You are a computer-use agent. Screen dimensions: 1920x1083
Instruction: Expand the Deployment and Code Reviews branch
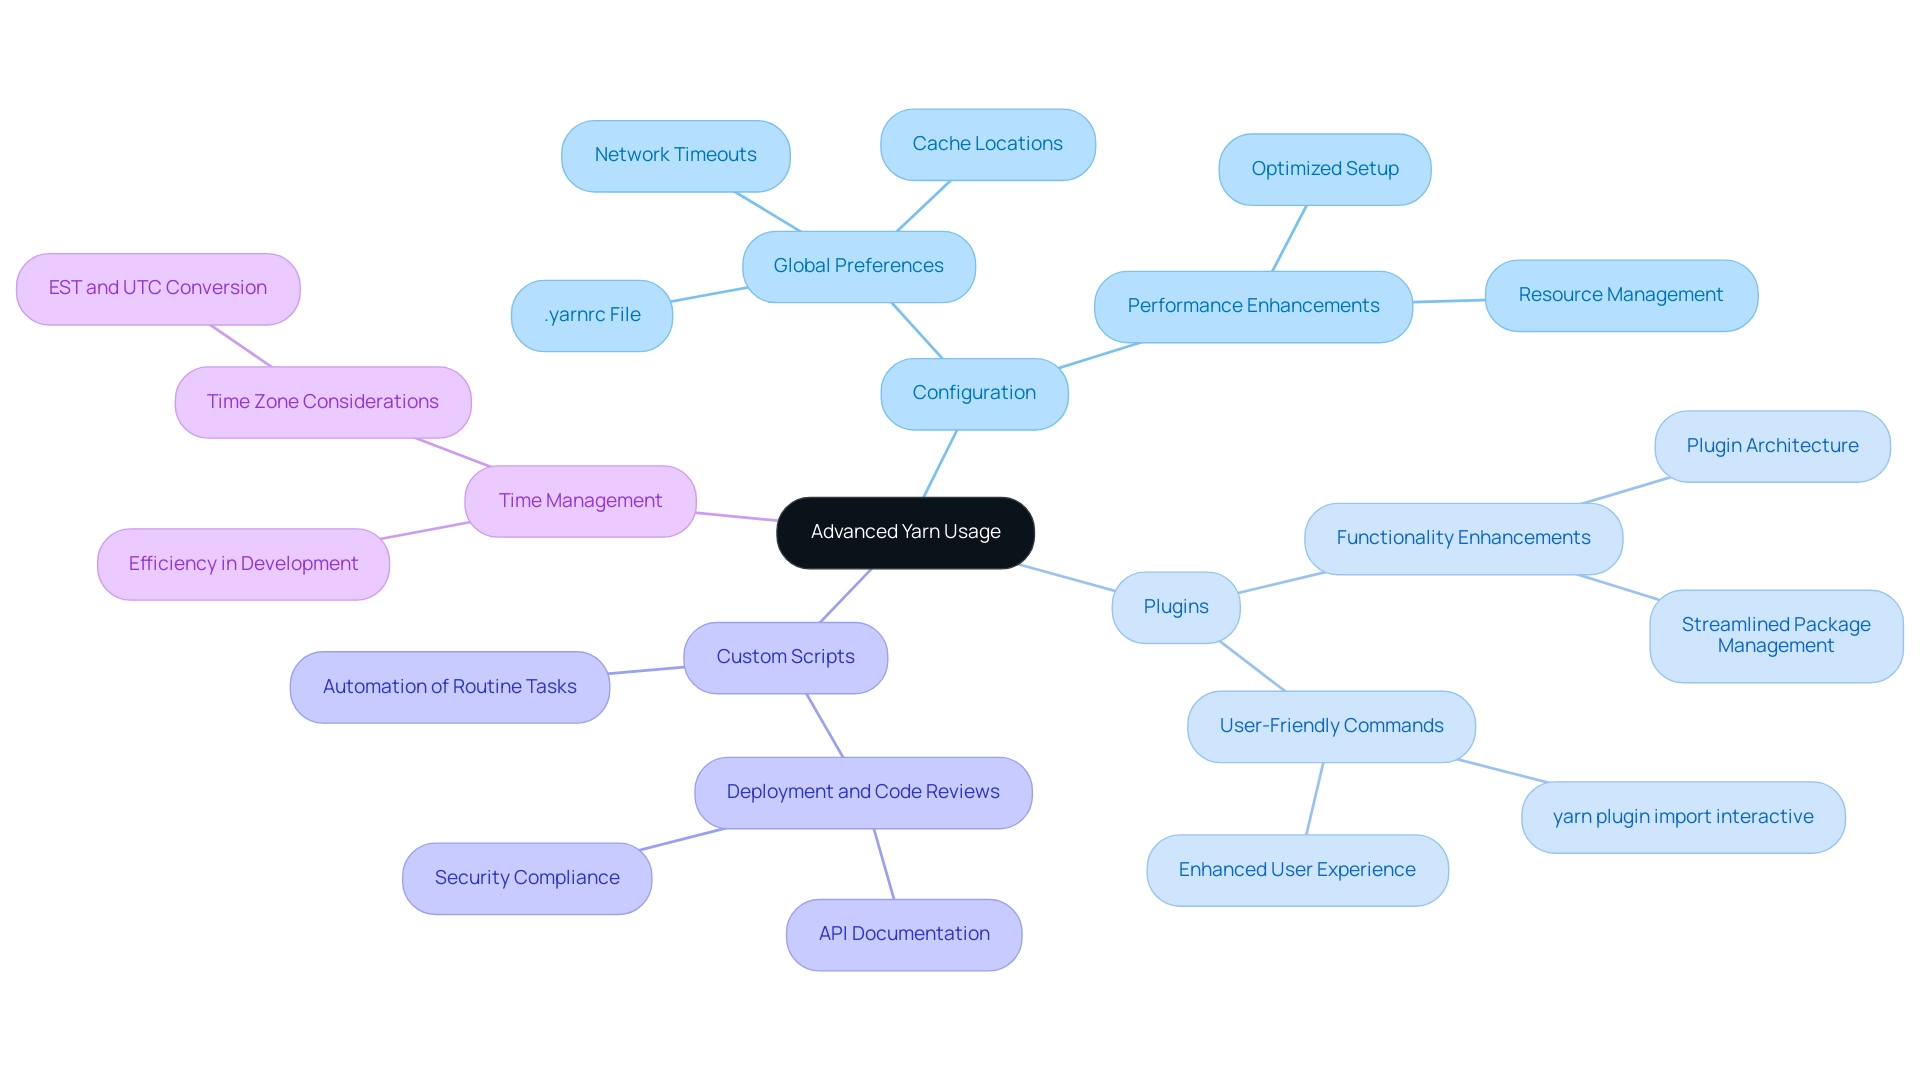(x=864, y=790)
